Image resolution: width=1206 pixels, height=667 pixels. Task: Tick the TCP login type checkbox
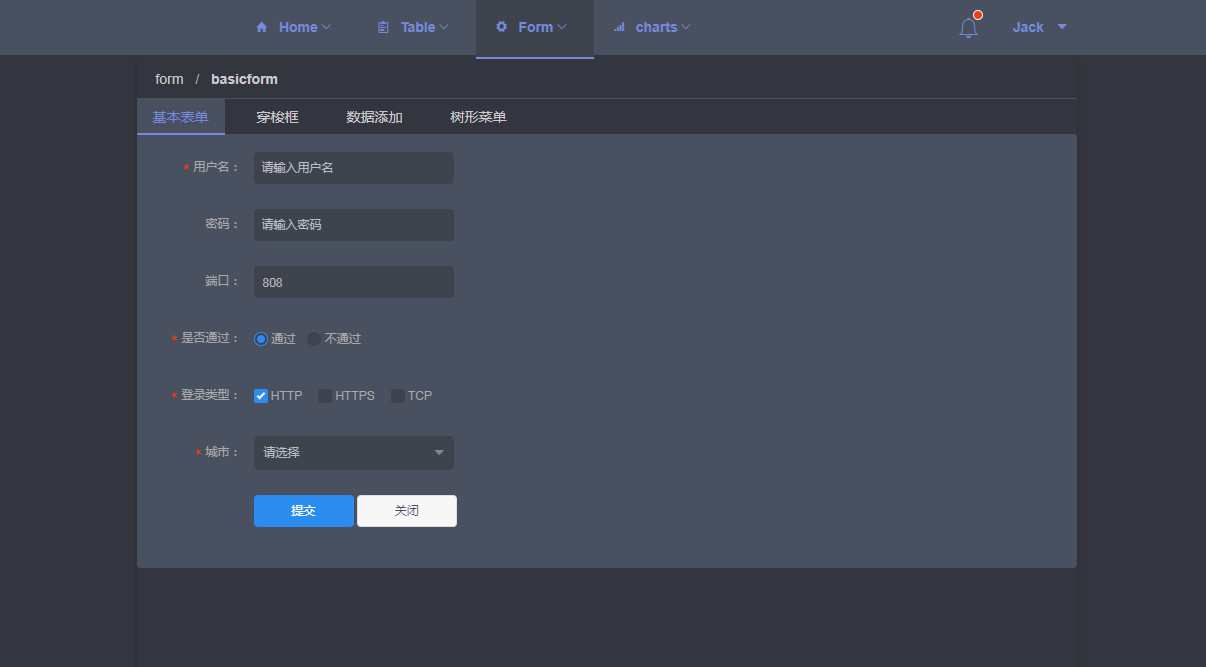point(398,396)
